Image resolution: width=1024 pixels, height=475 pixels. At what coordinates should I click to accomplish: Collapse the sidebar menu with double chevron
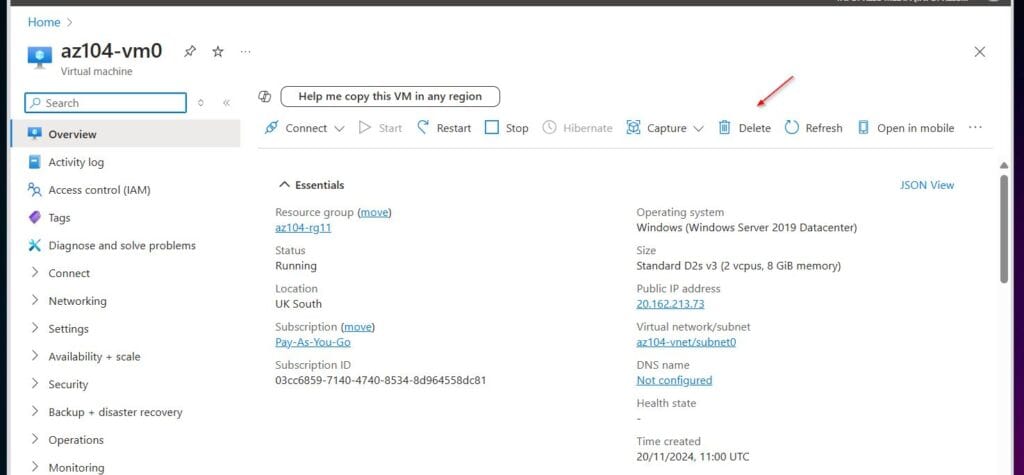[226, 103]
